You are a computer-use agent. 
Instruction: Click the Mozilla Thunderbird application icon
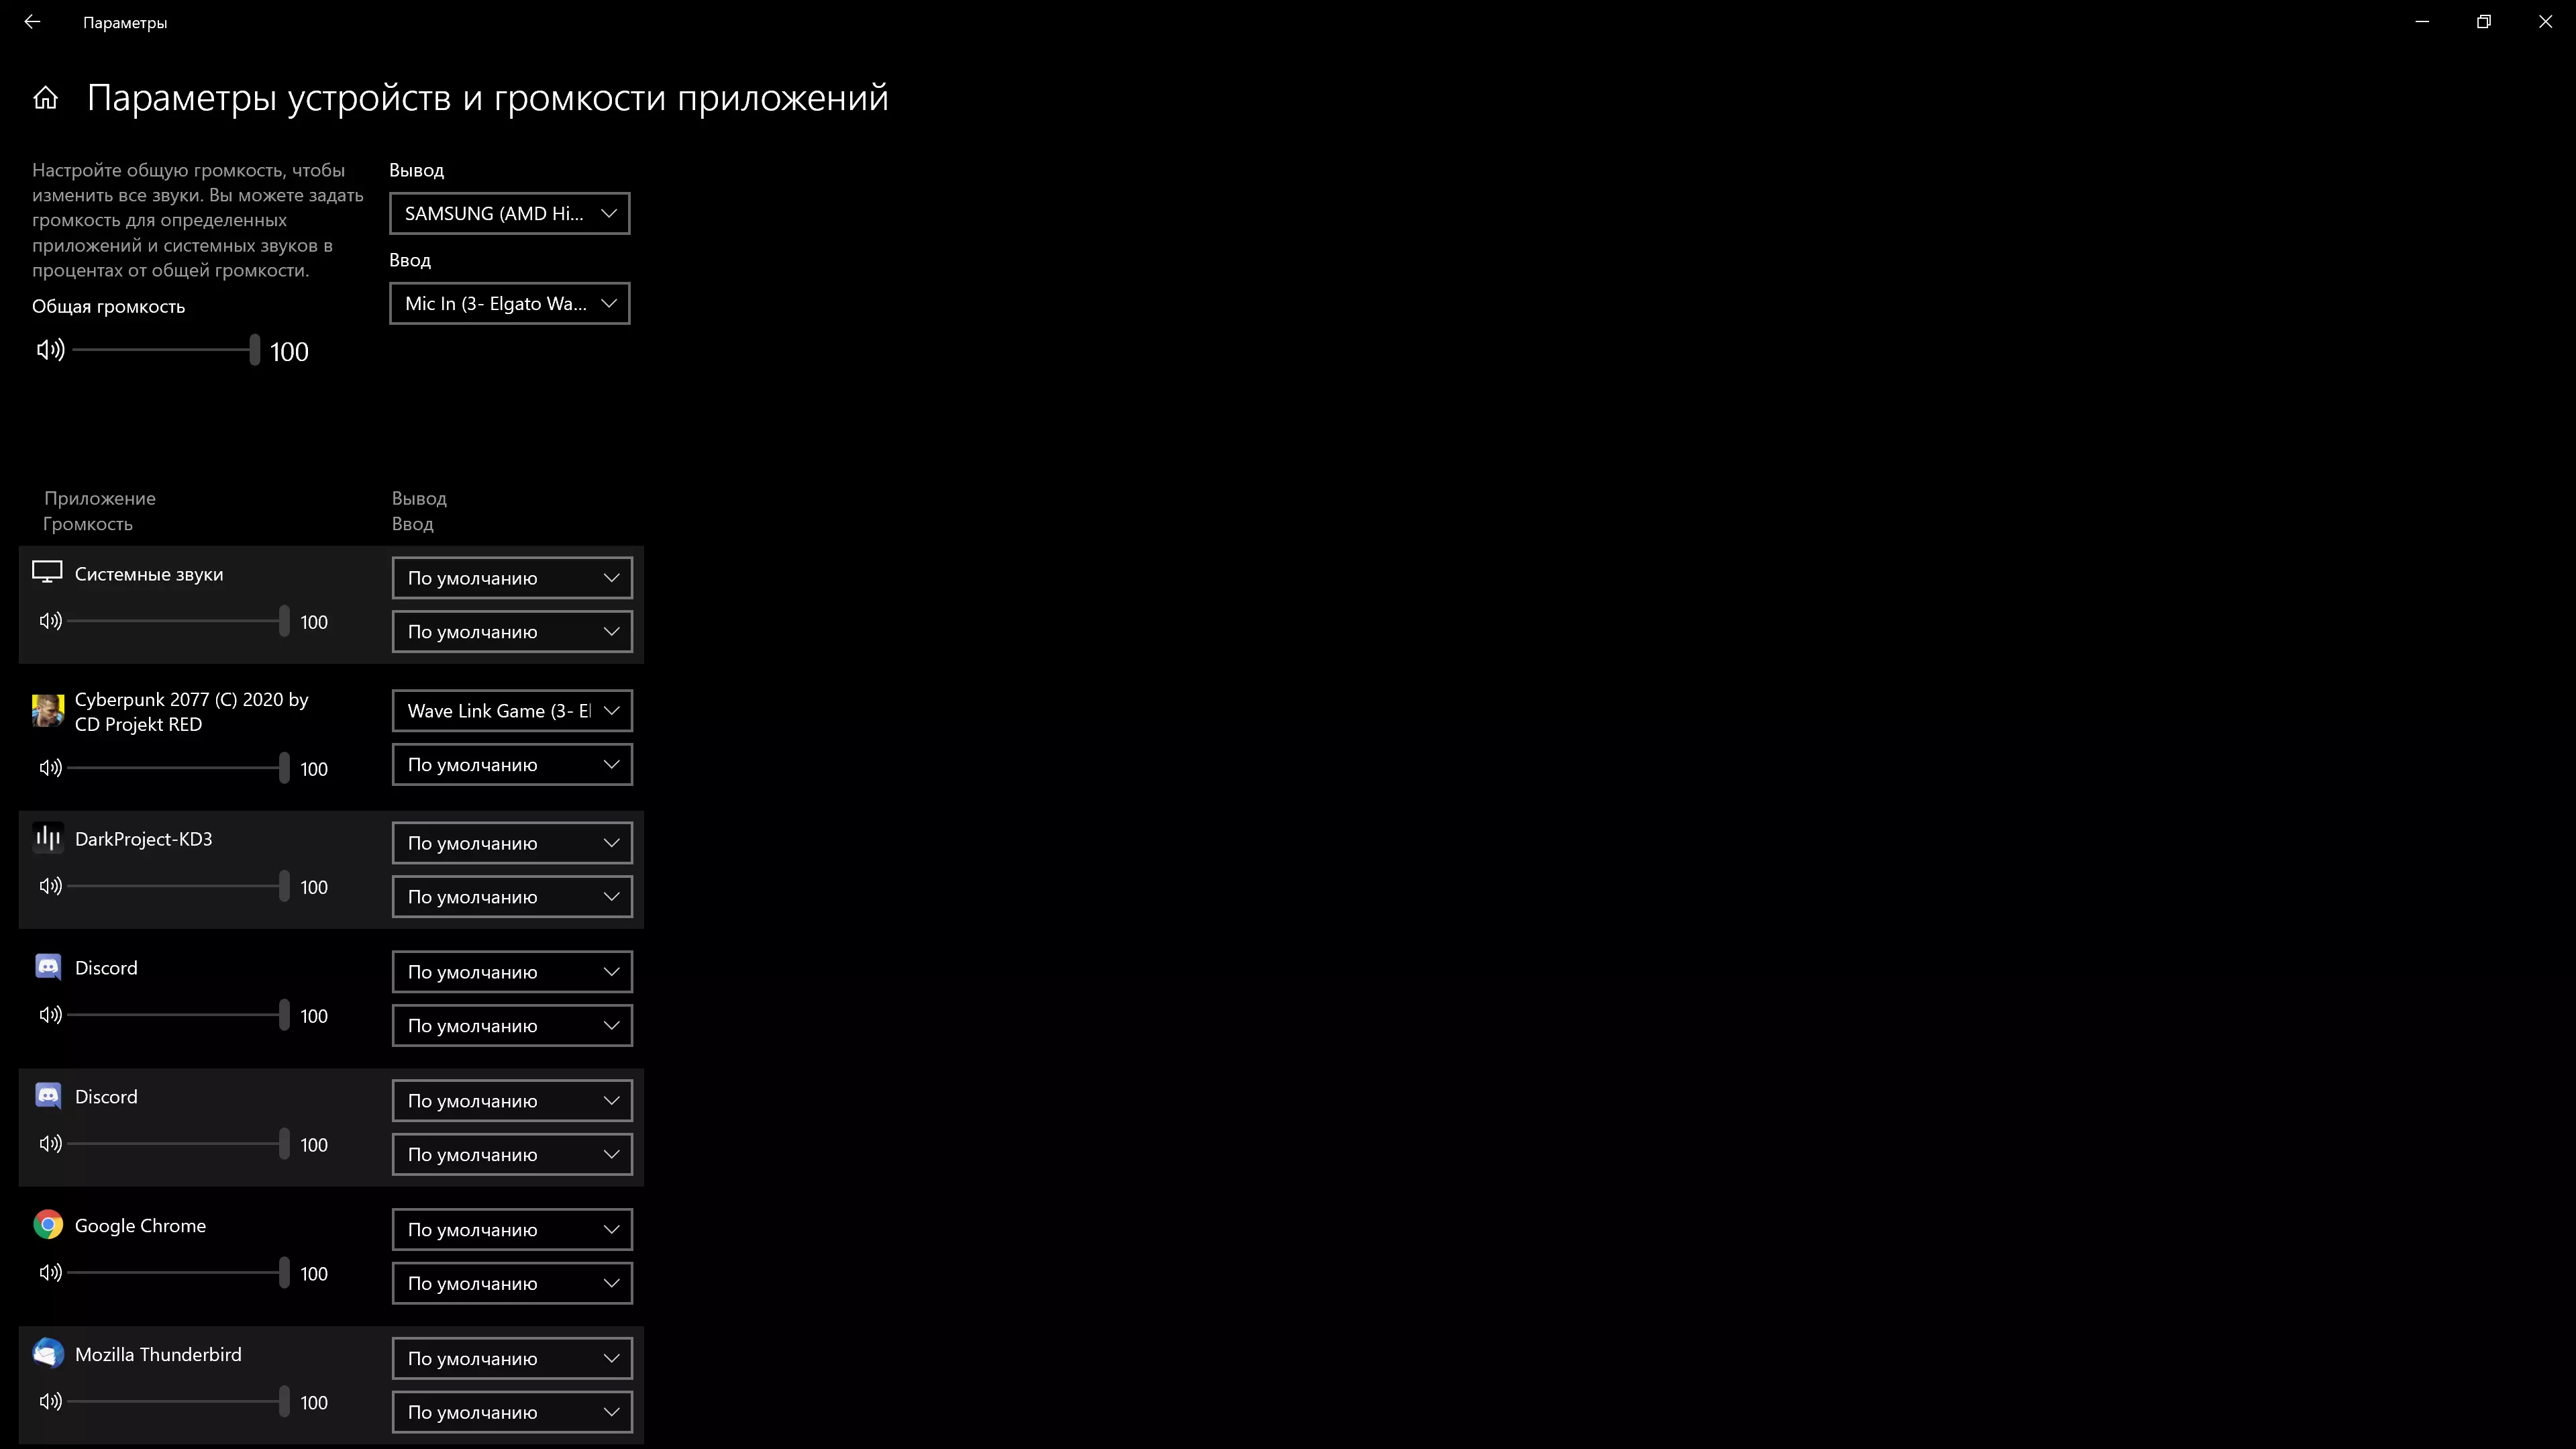(48, 1354)
